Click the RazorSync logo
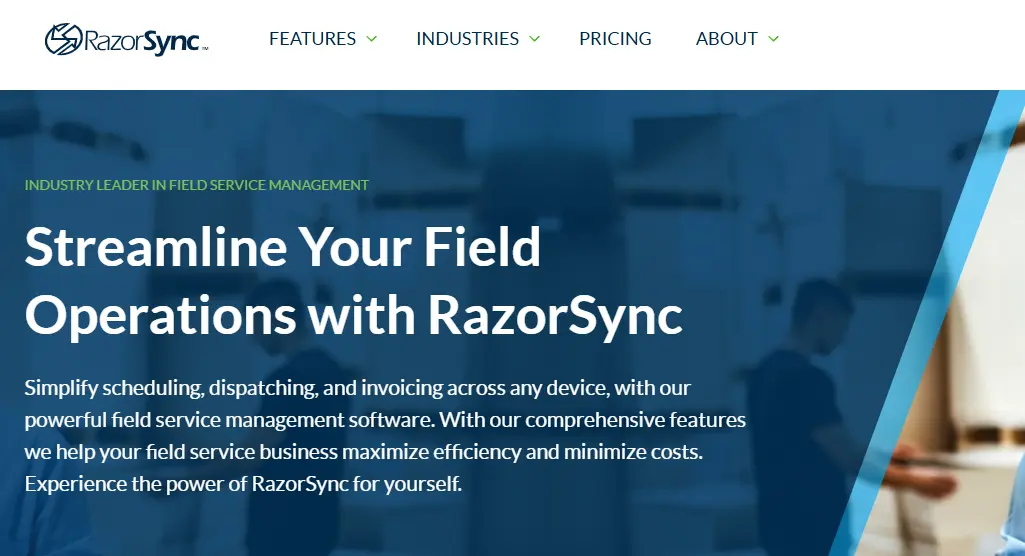The width and height of the screenshot is (1025, 556). [126, 39]
